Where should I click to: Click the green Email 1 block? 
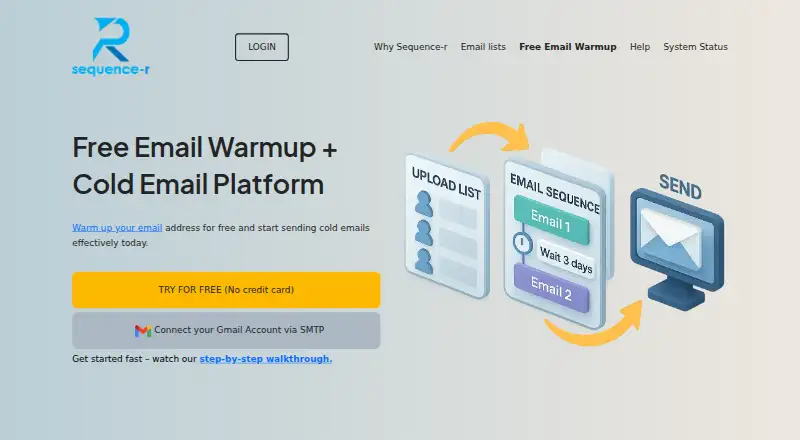pos(552,220)
